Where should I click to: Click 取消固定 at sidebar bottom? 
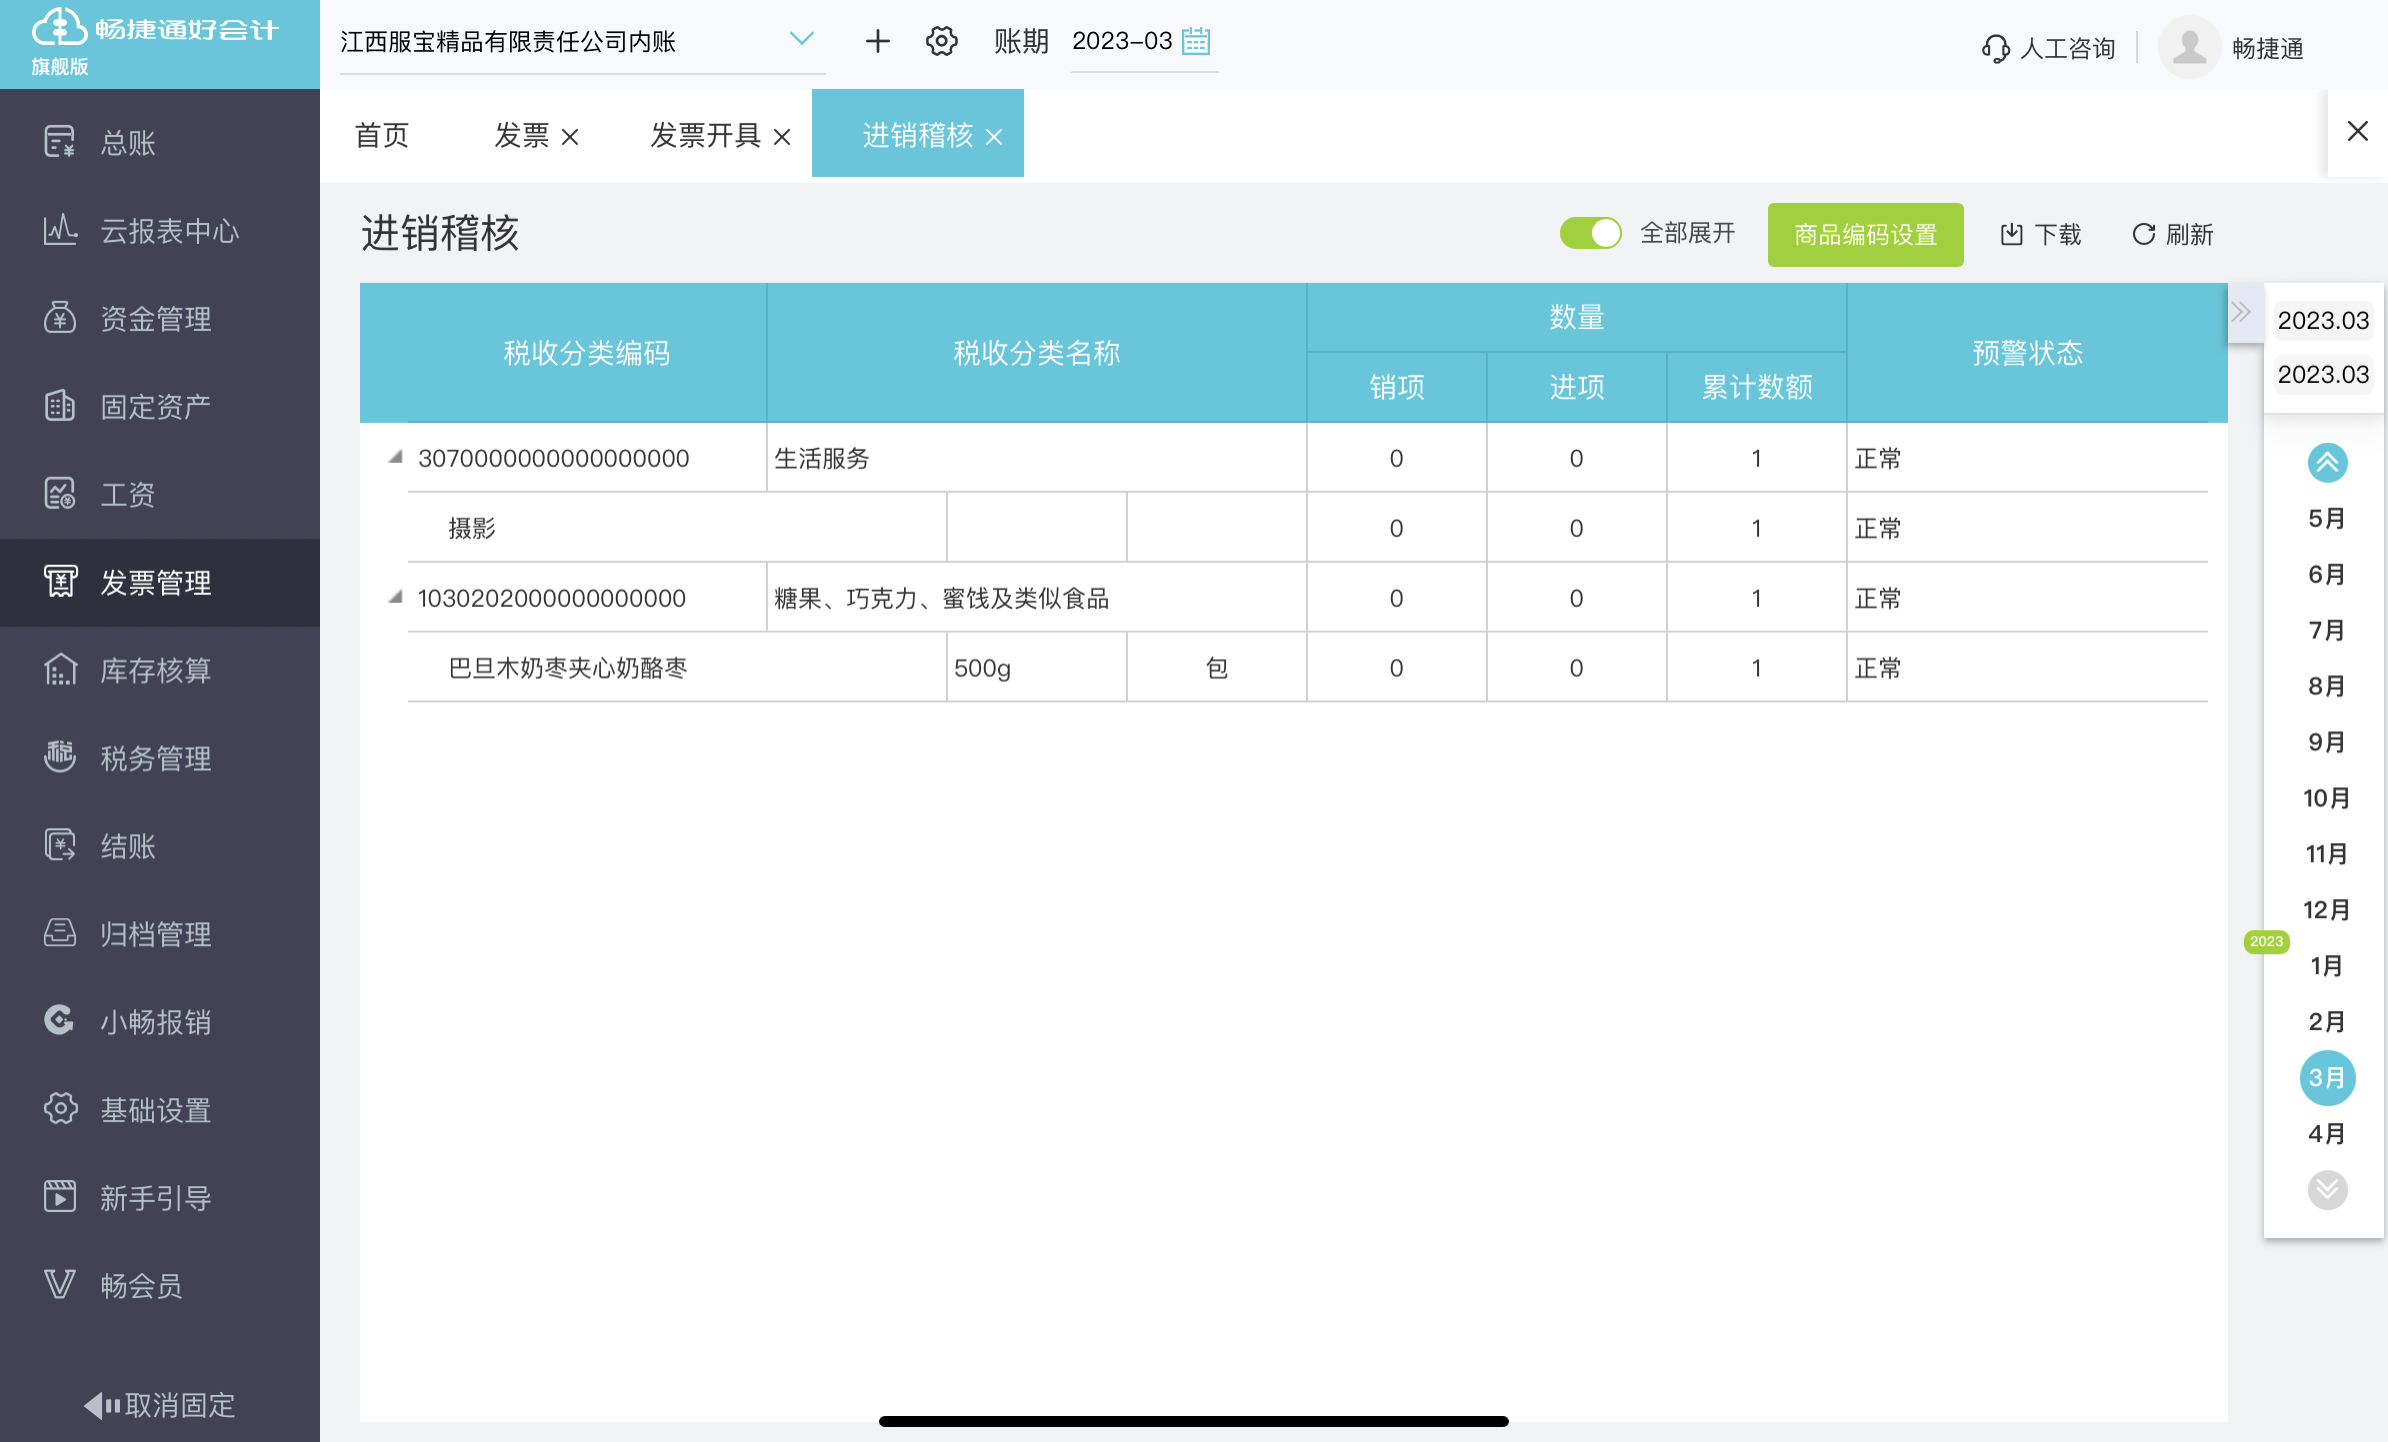164,1404
